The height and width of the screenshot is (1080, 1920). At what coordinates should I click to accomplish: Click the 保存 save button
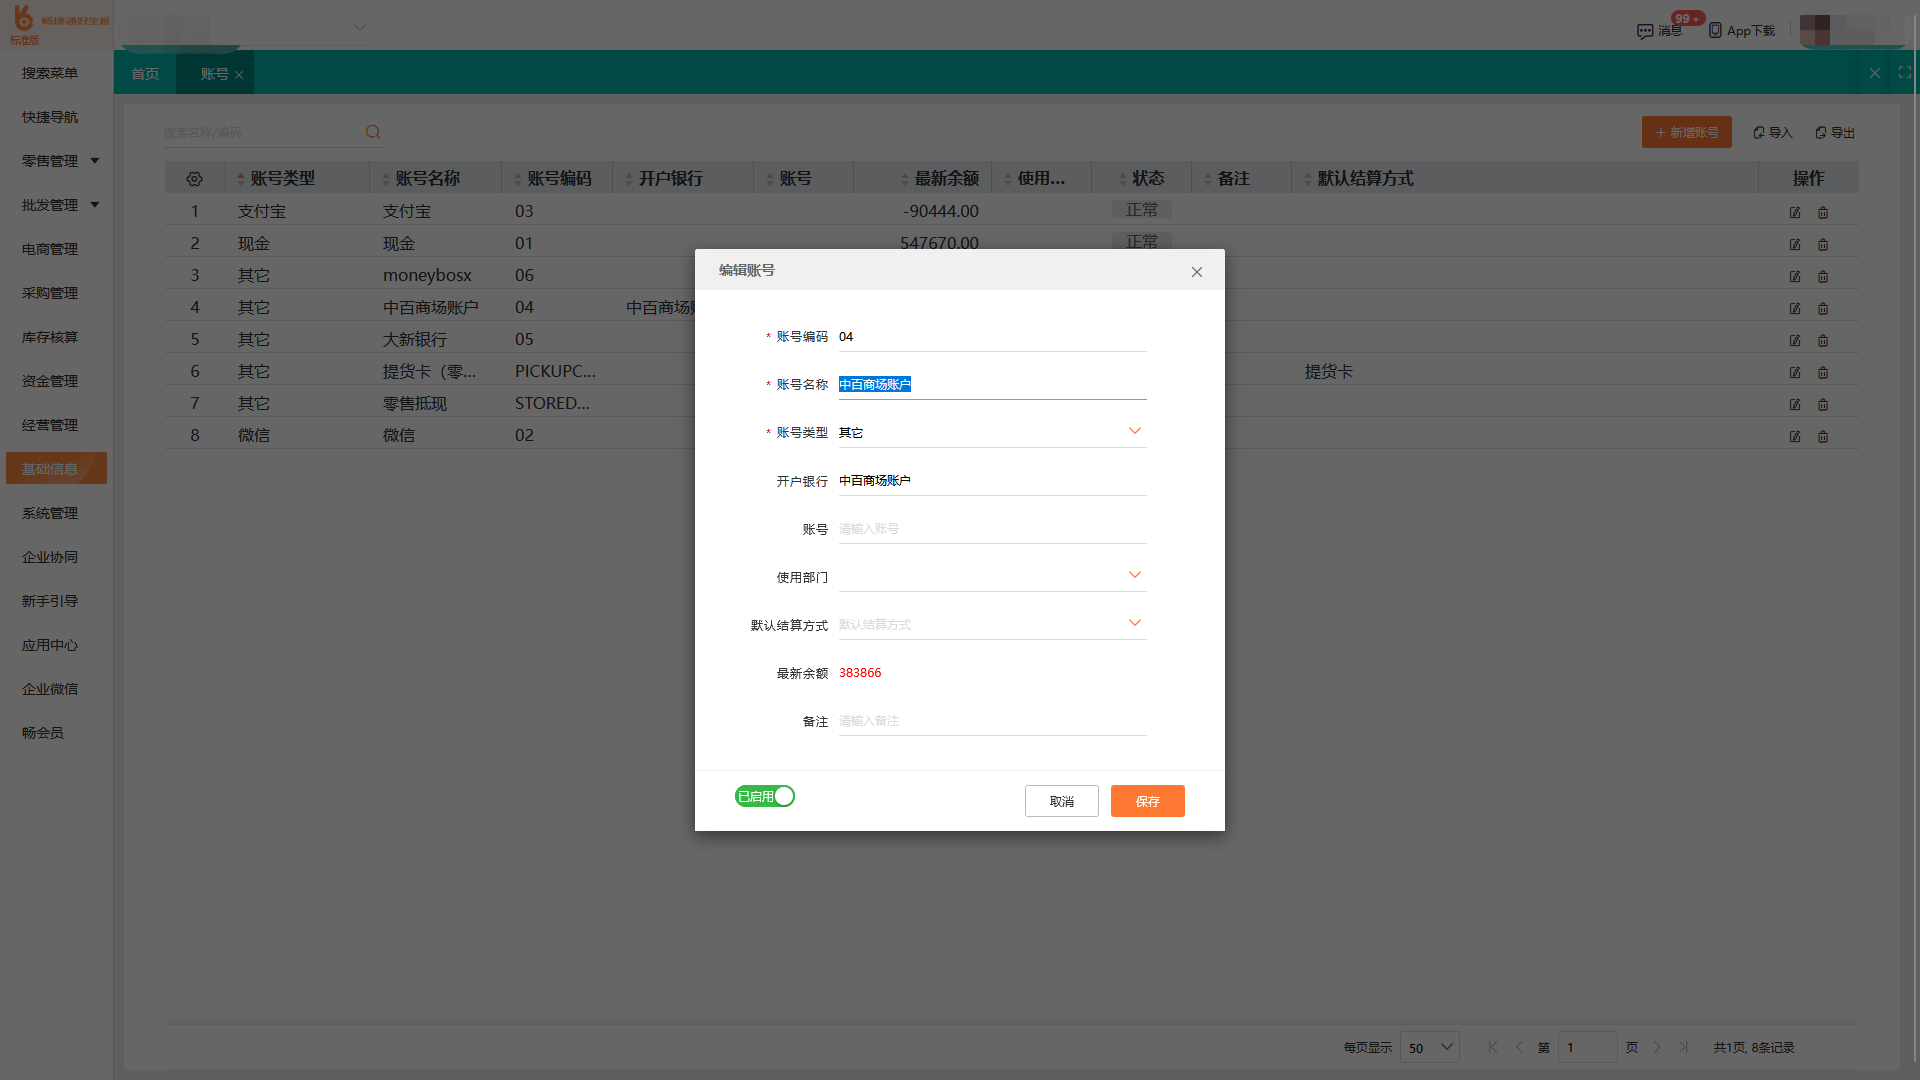1147,800
